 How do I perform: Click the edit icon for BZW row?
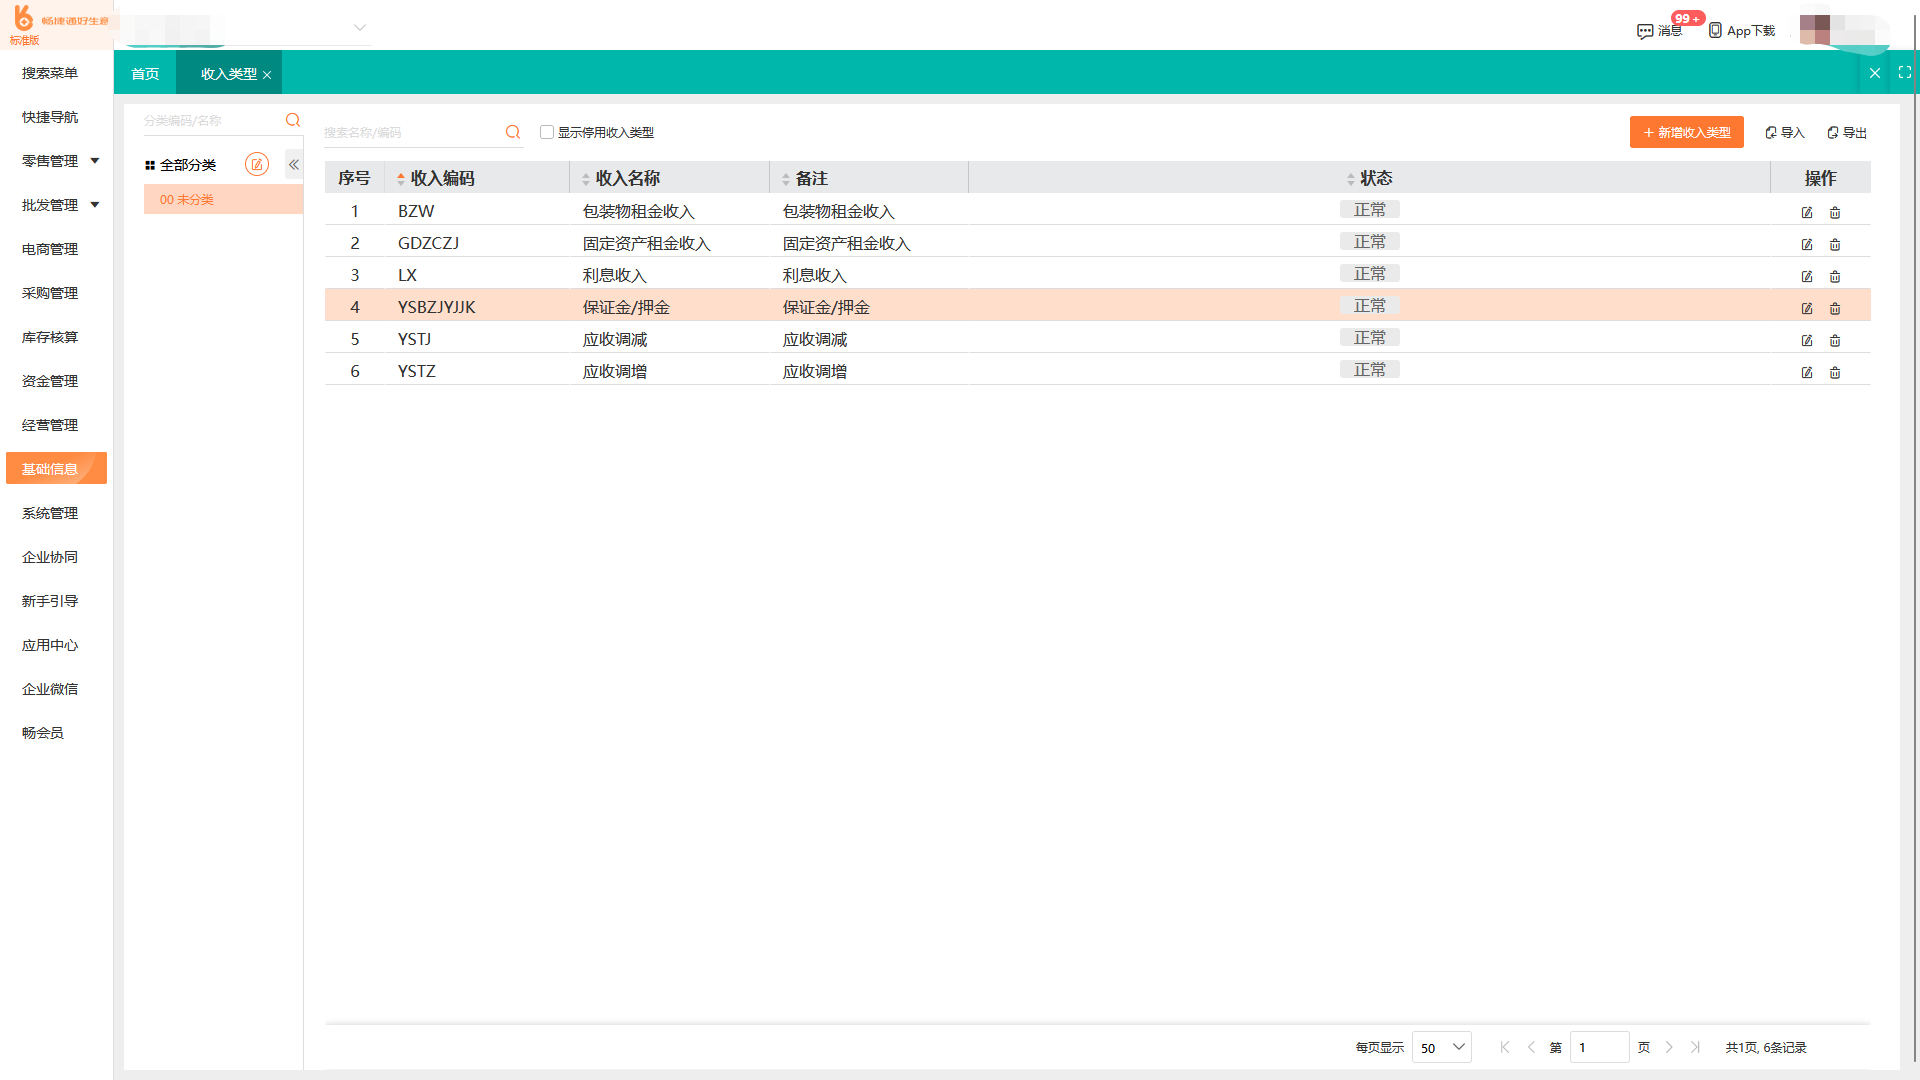pos(1807,211)
